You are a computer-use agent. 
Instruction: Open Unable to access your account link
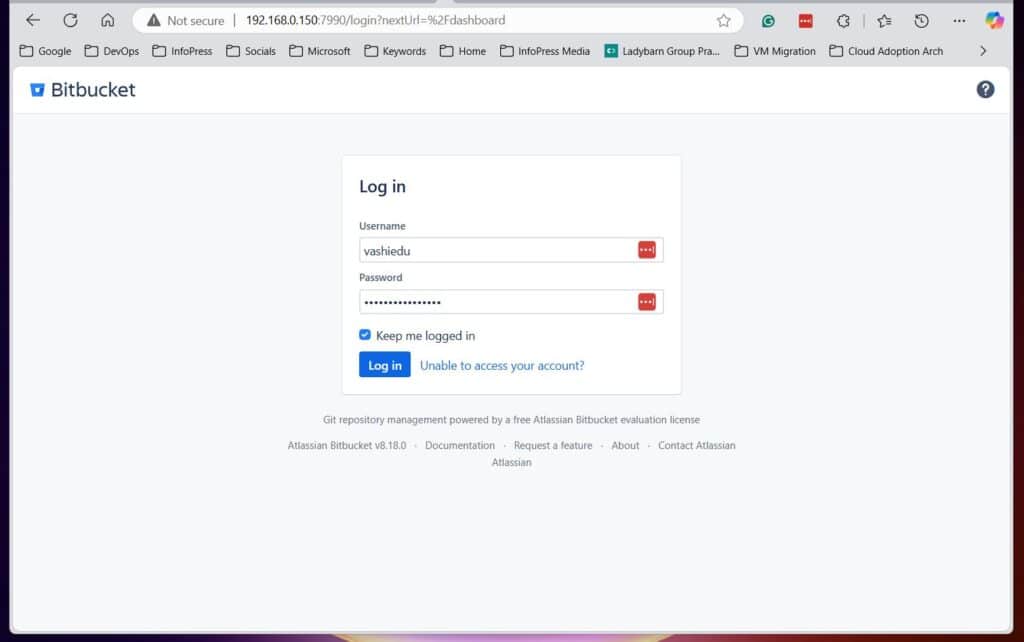point(502,365)
